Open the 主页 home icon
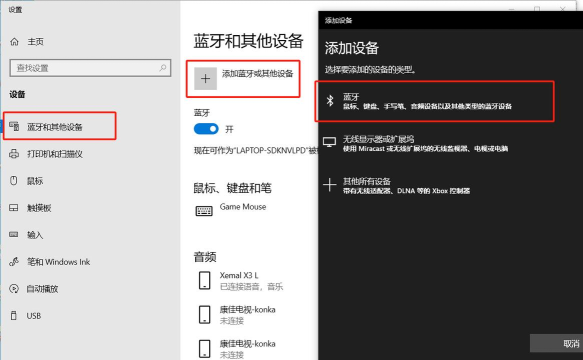 coord(14,42)
